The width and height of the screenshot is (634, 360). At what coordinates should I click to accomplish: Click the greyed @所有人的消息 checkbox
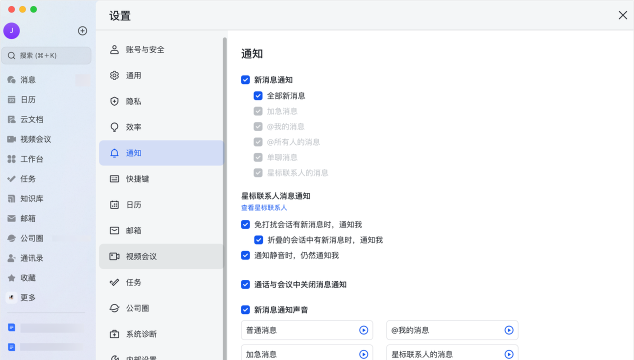pyautogui.click(x=258, y=142)
